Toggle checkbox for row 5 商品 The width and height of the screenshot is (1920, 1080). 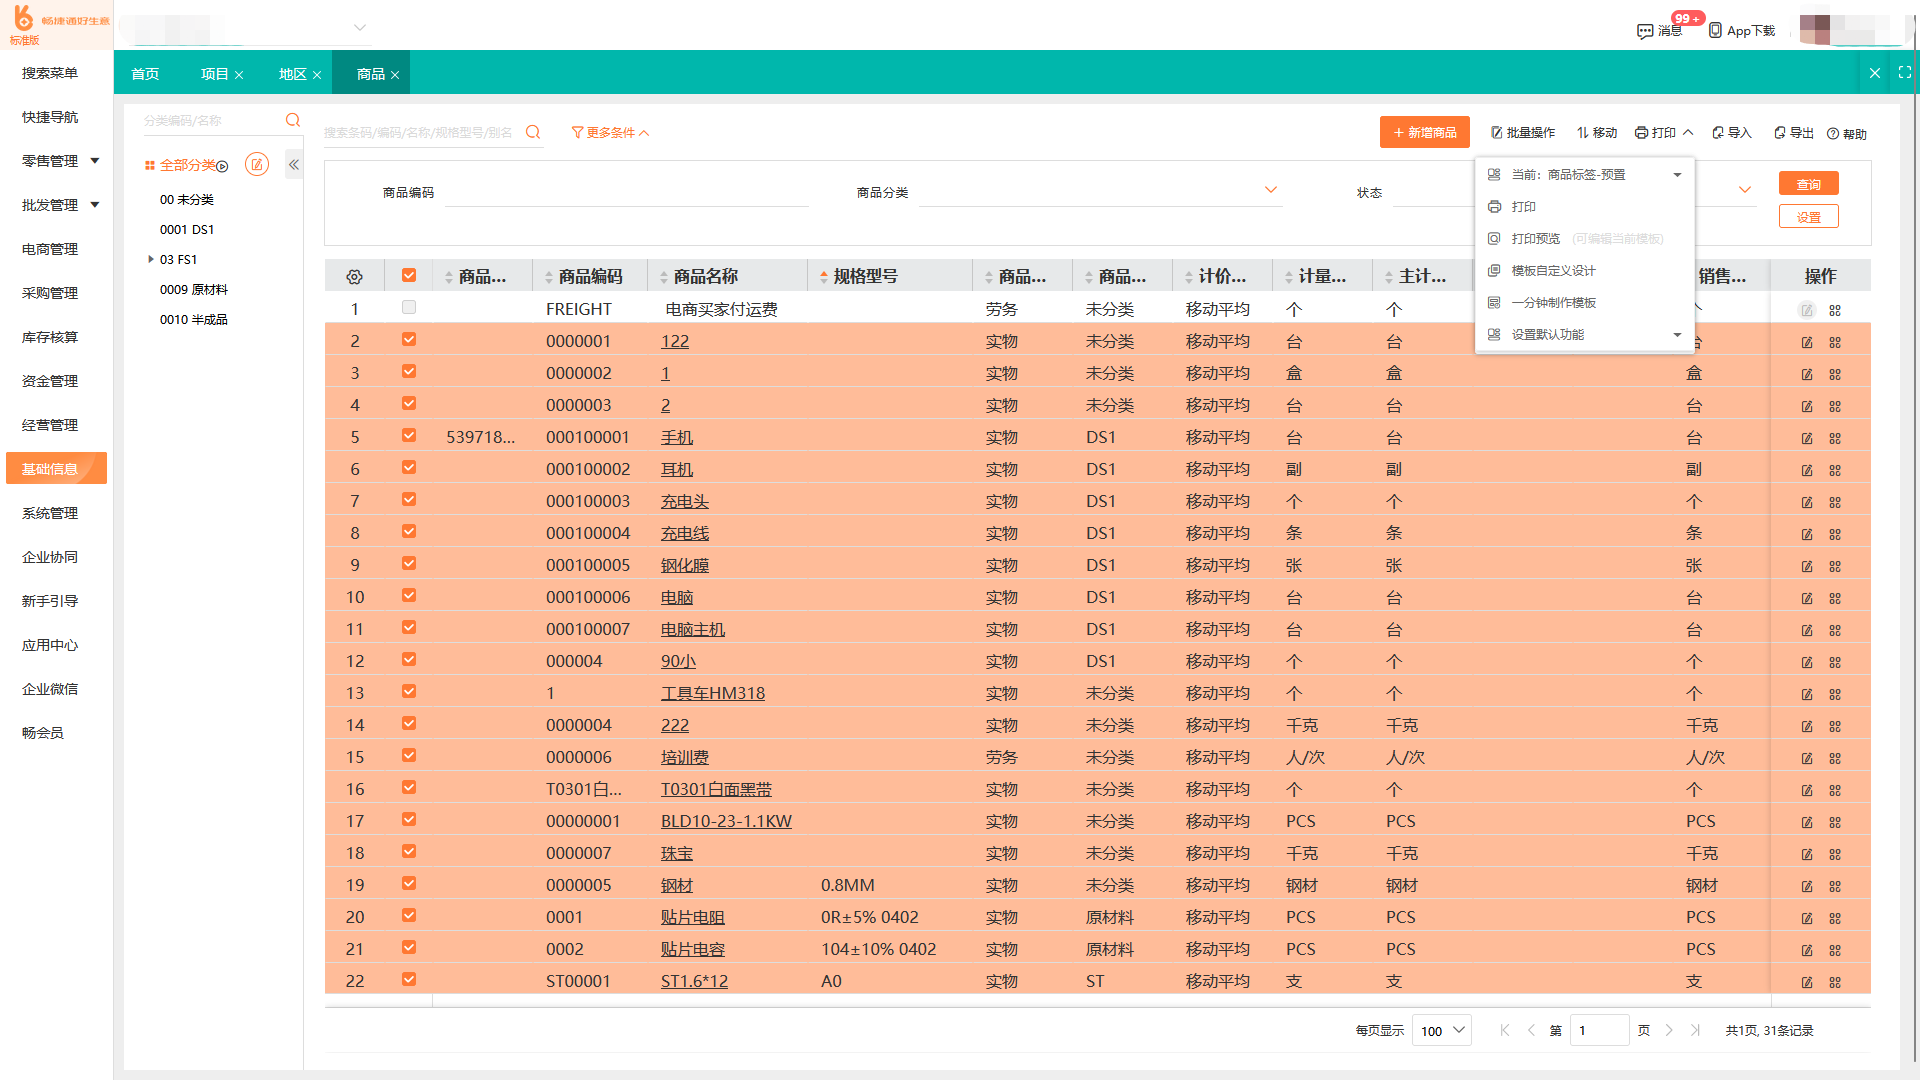(x=410, y=435)
